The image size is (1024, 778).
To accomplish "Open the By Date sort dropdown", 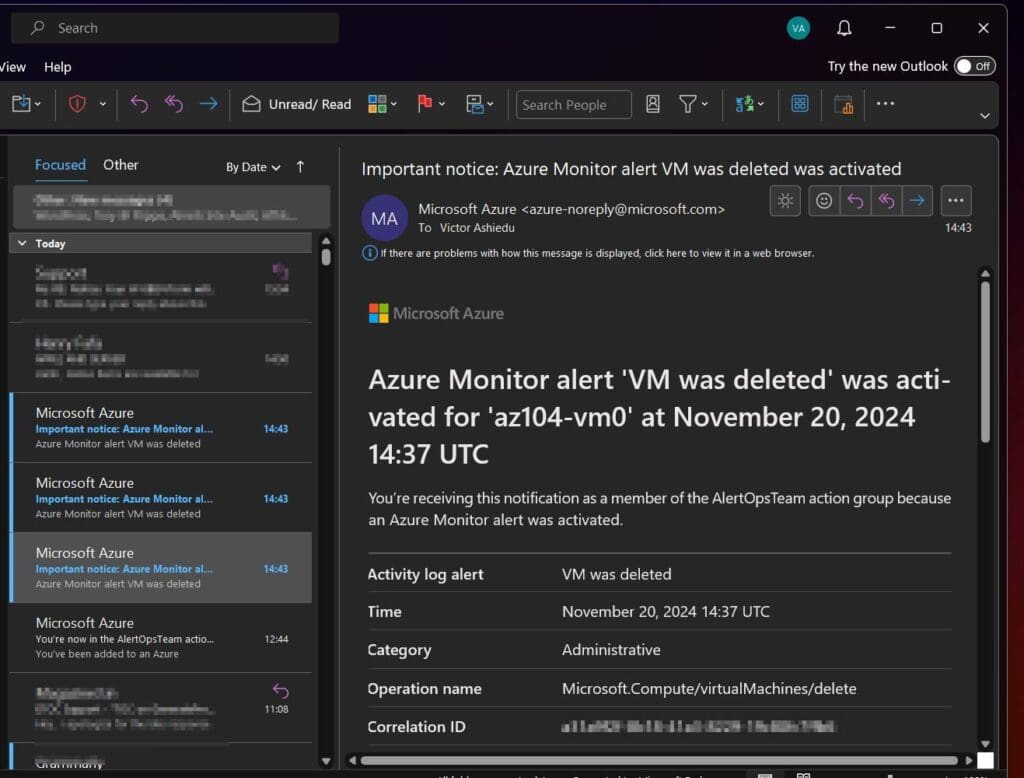I will [253, 167].
